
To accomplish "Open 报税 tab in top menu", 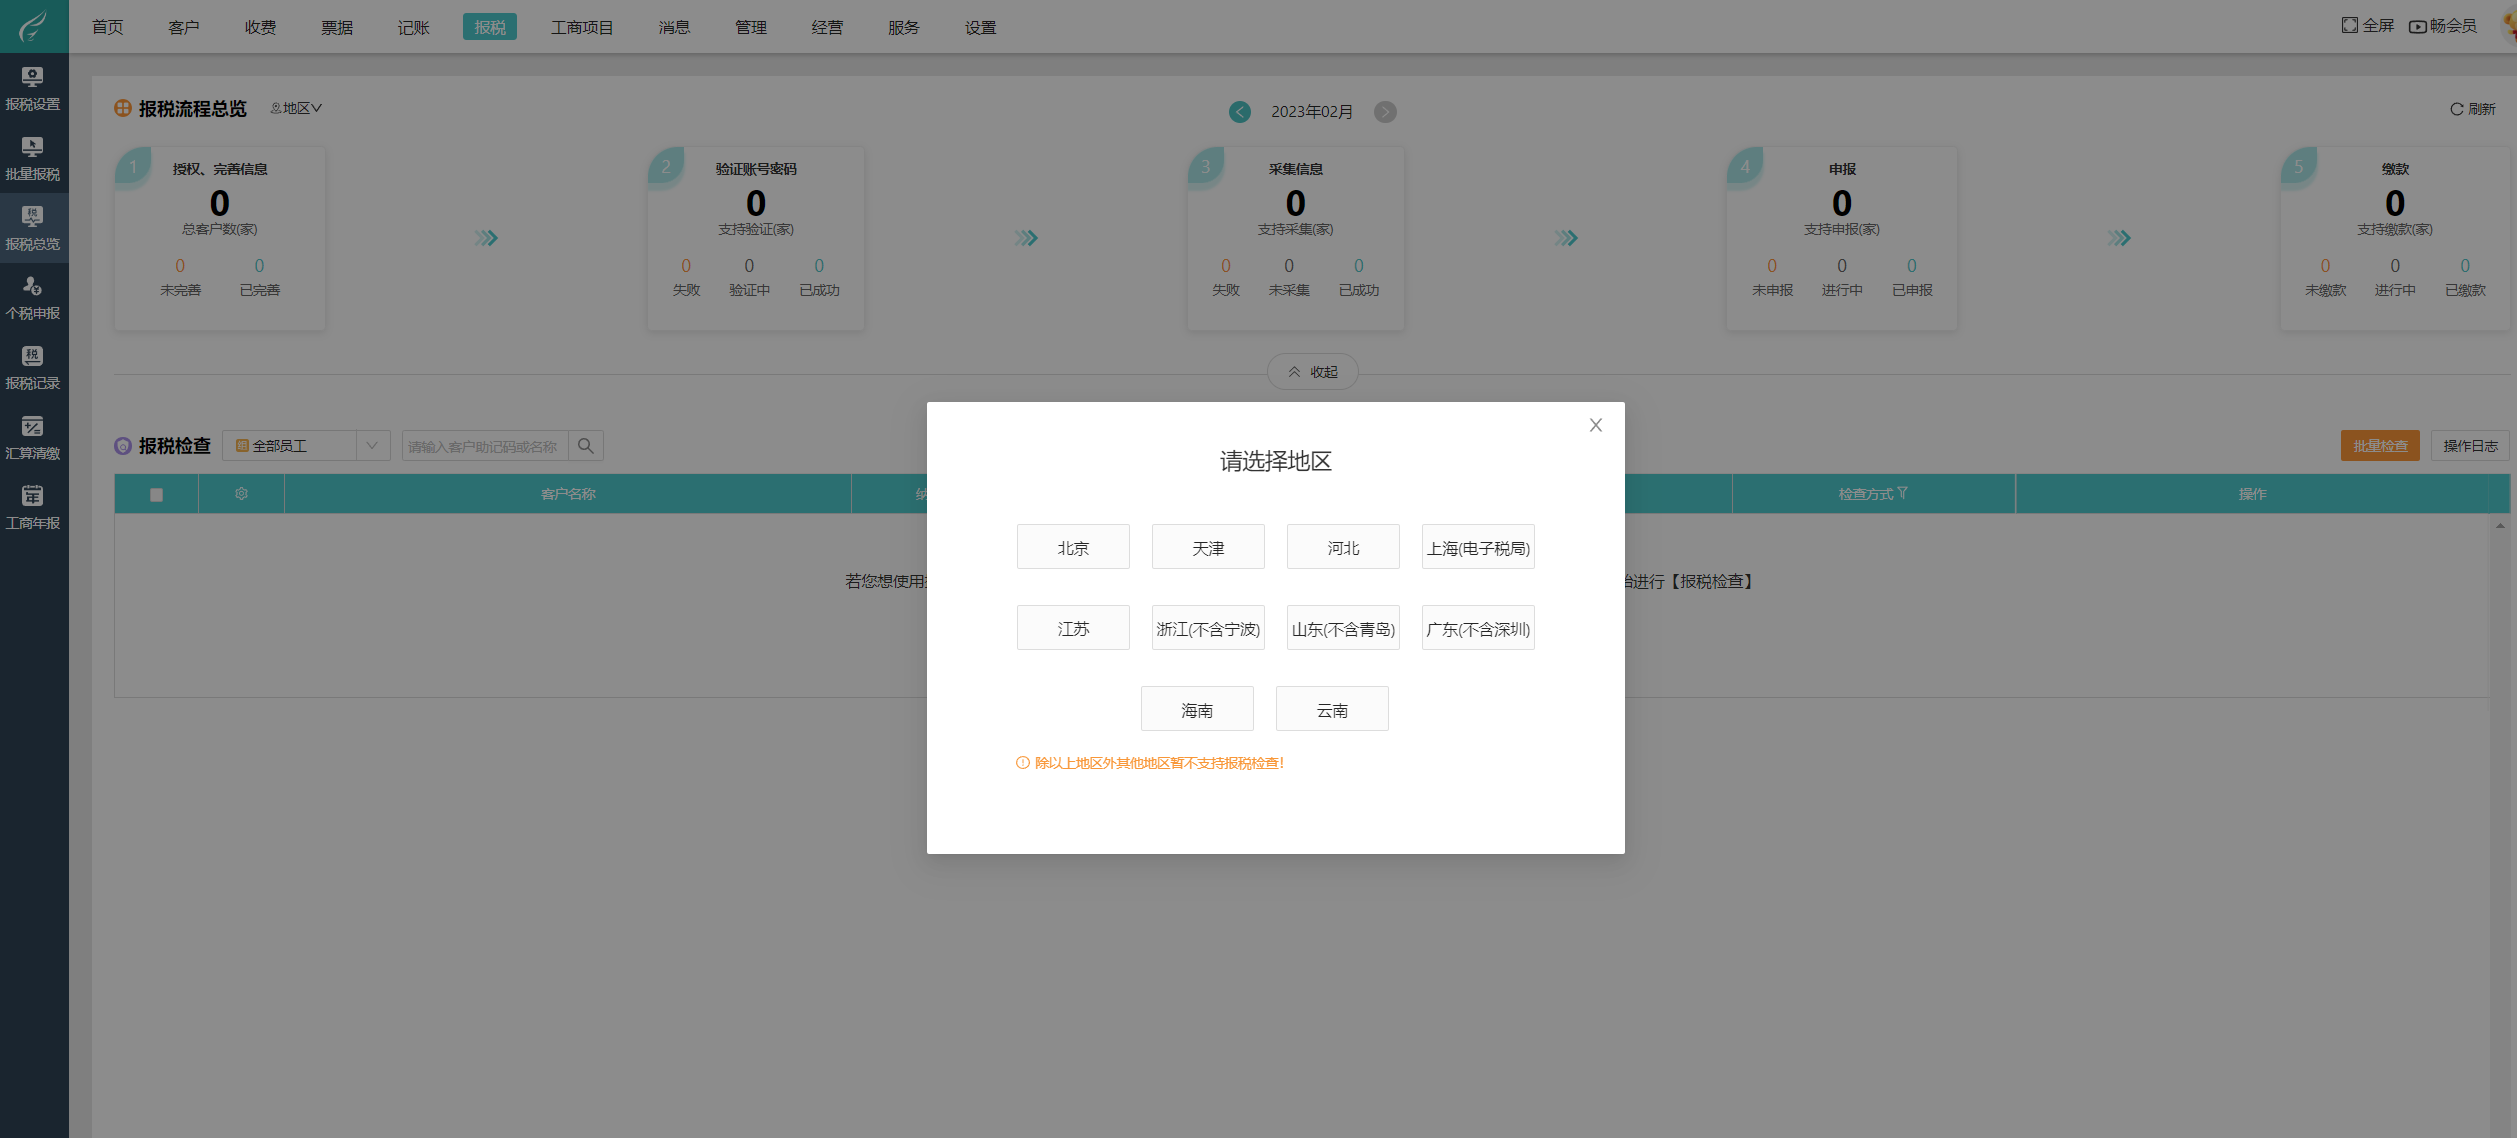I will click(491, 27).
